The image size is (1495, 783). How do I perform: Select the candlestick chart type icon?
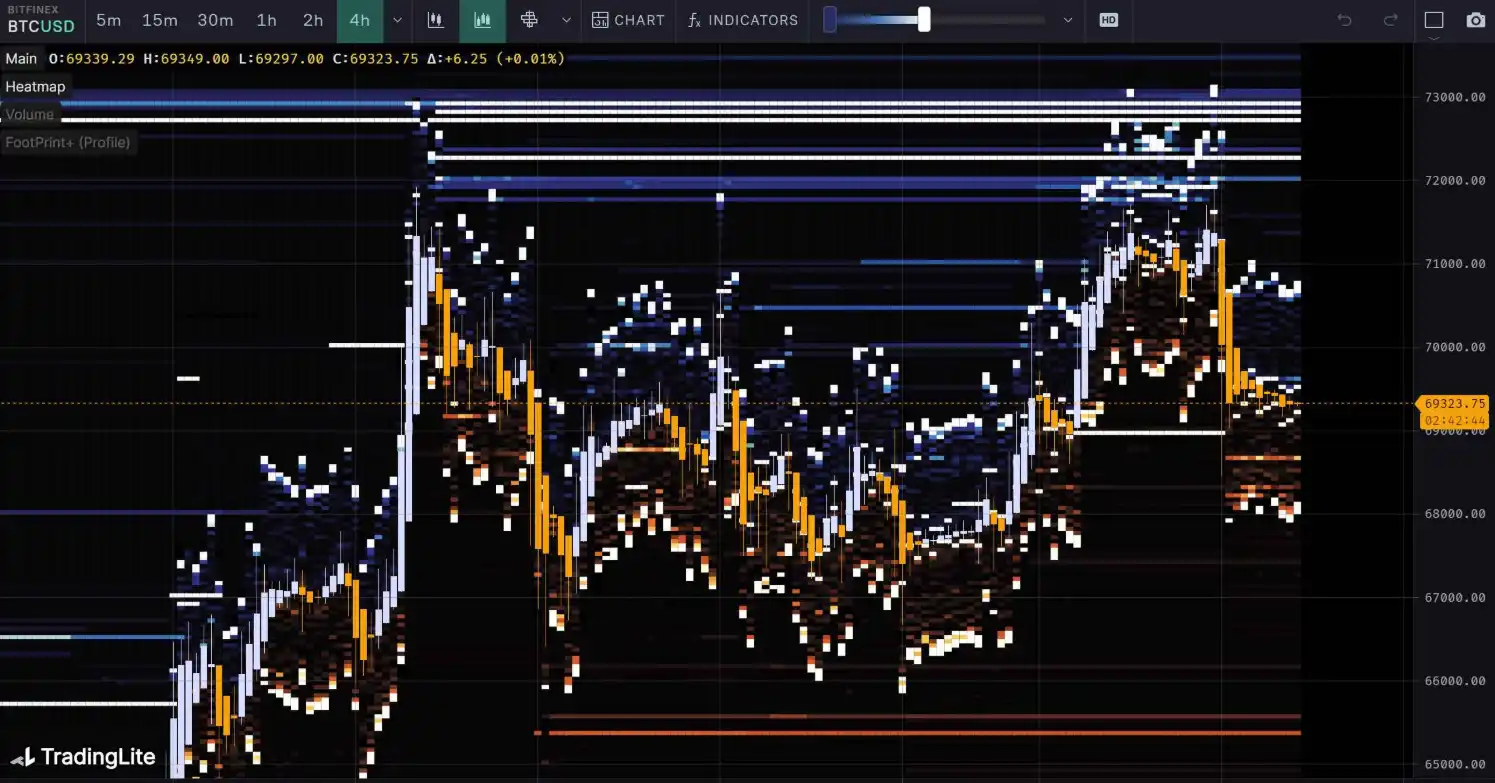[x=435, y=20]
